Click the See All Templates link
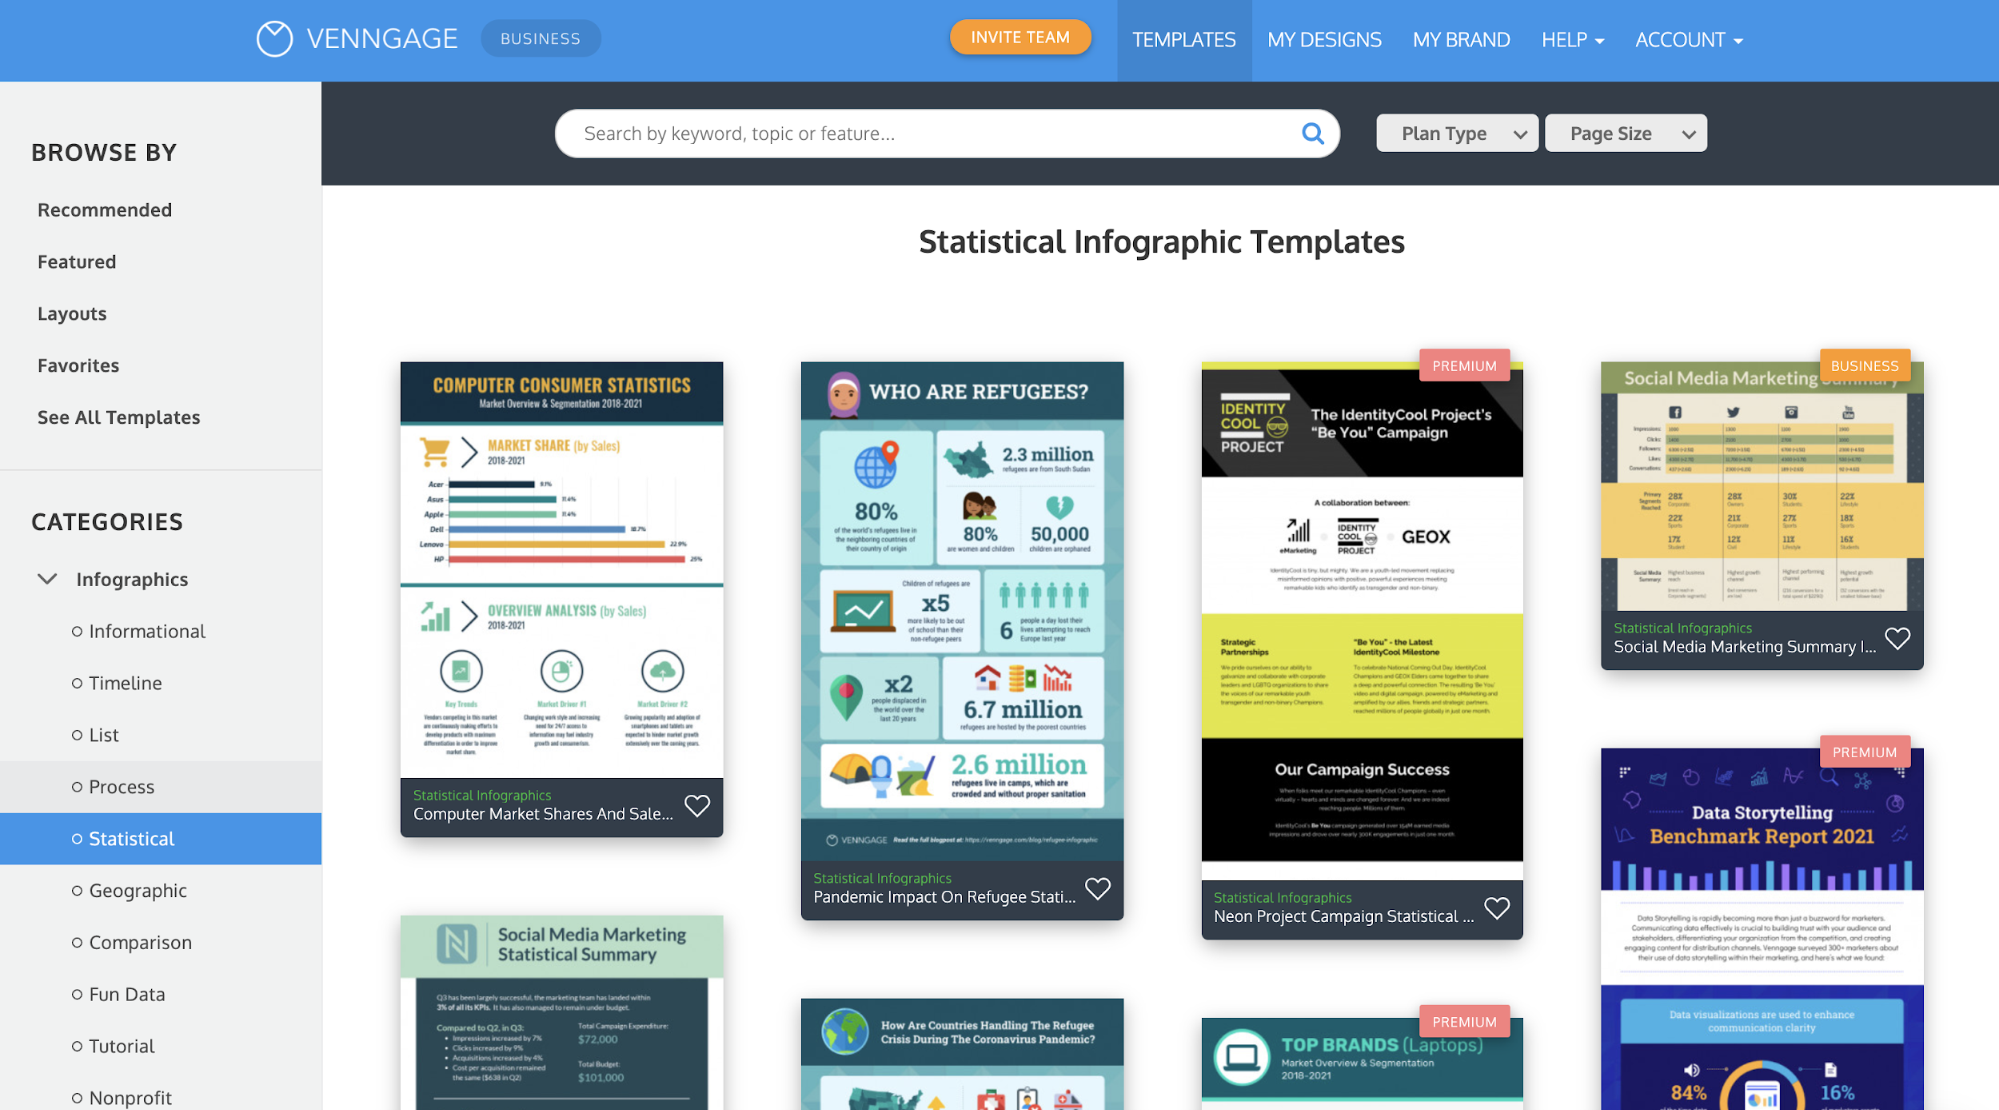This screenshot has height=1110, width=1999. coord(119,416)
